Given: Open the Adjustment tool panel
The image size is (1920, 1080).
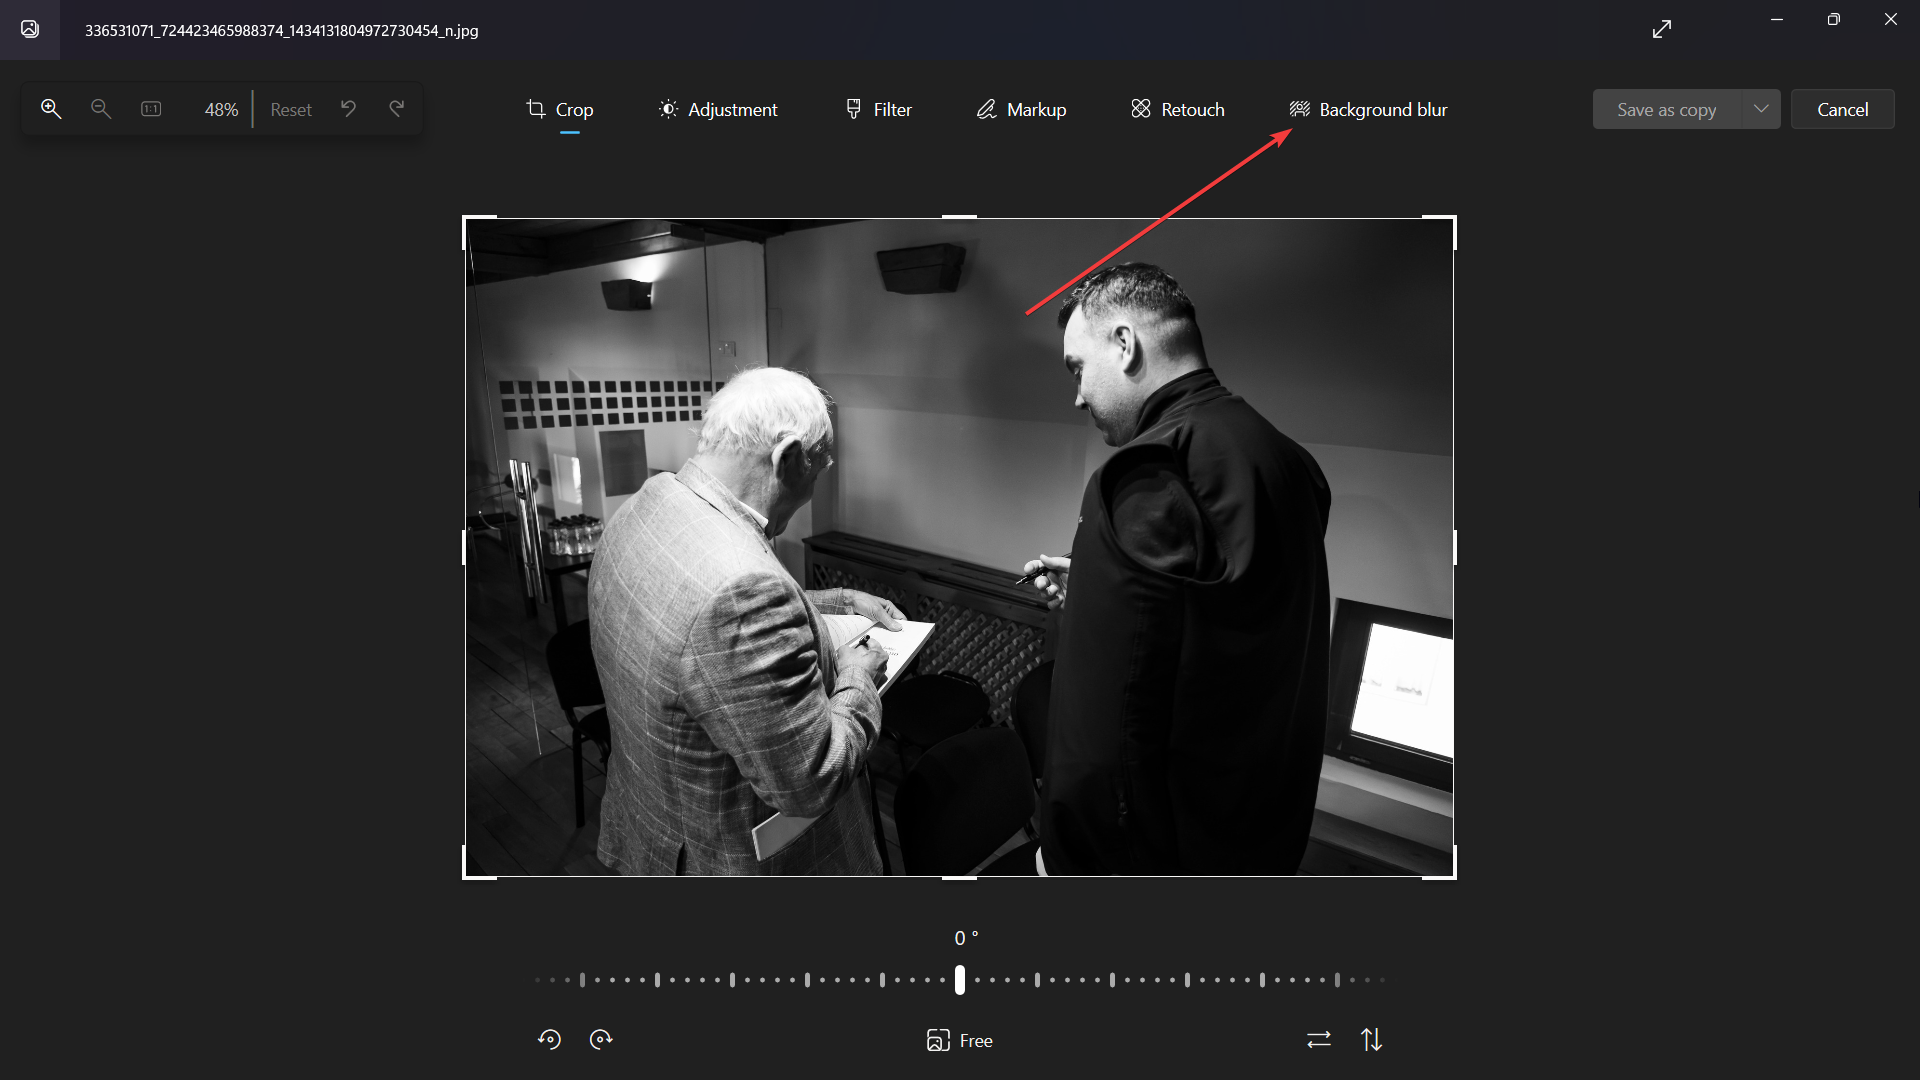Looking at the screenshot, I should (719, 109).
